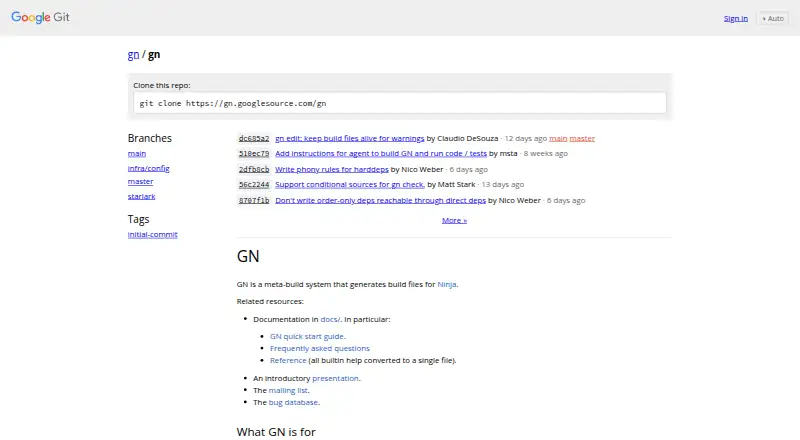800x440 pixels.
Task: Click the red main ref label on first commit
Action: 558,138
